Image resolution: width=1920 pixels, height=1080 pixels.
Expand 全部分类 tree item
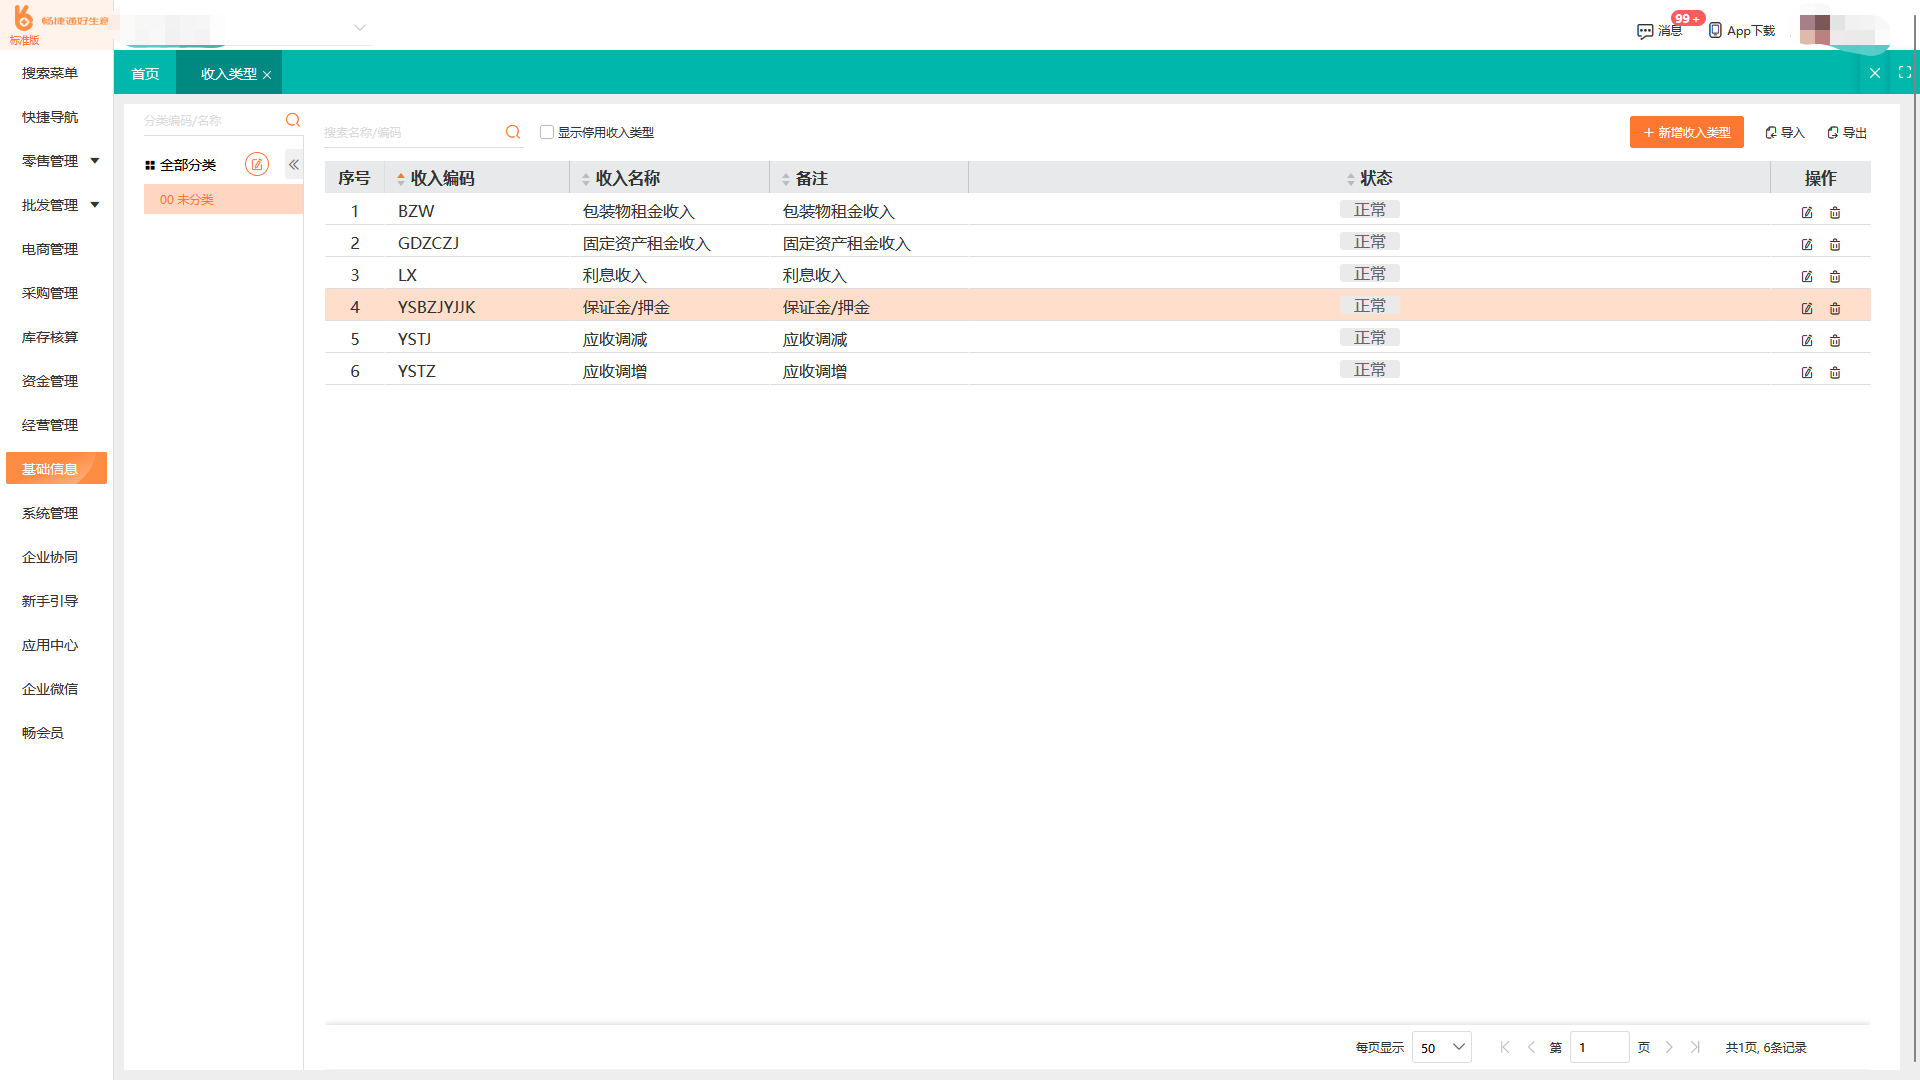(x=148, y=162)
